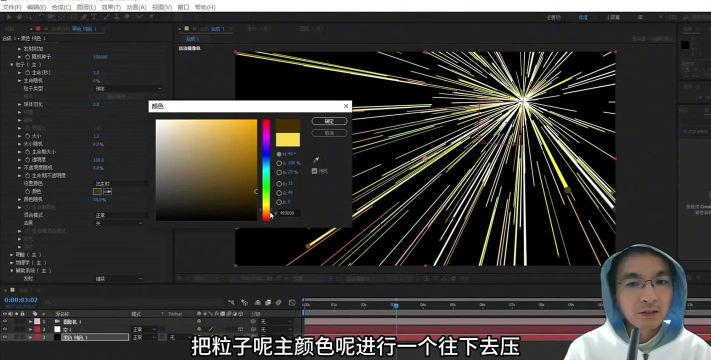
Task: Hide the 黑色 纯色 1 layer eye
Action: pyautogui.click(x=5, y=337)
